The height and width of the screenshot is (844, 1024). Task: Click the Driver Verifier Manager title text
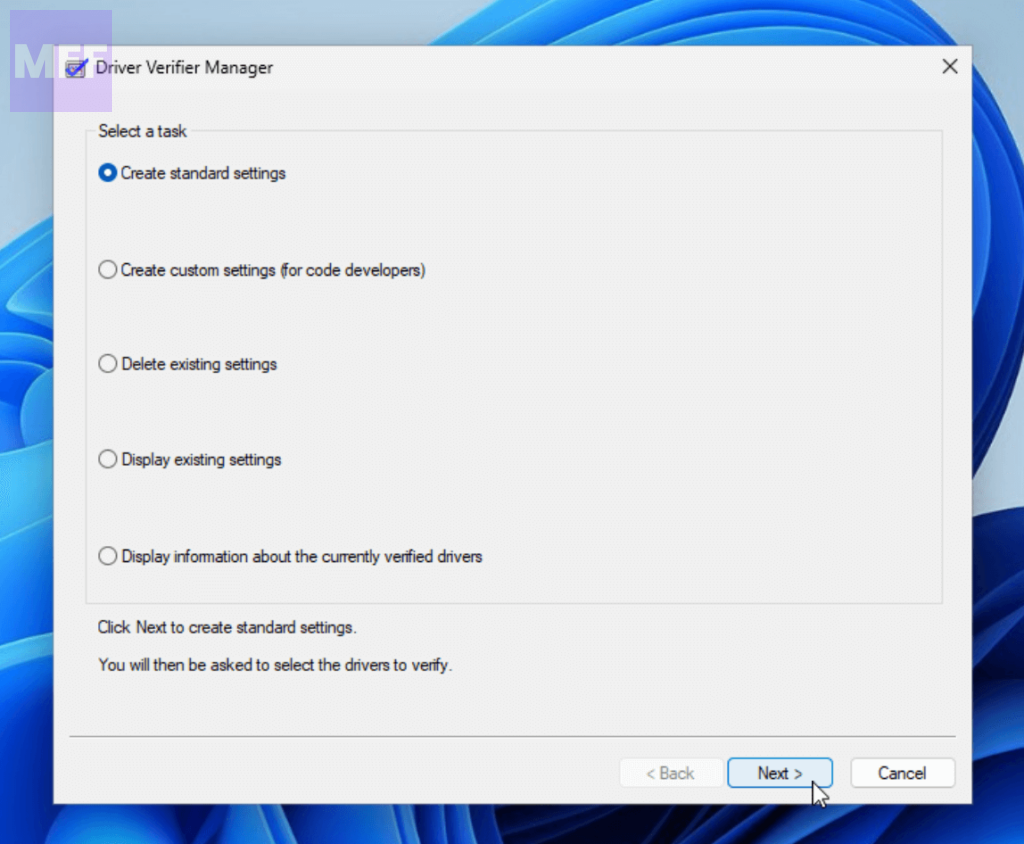point(184,67)
